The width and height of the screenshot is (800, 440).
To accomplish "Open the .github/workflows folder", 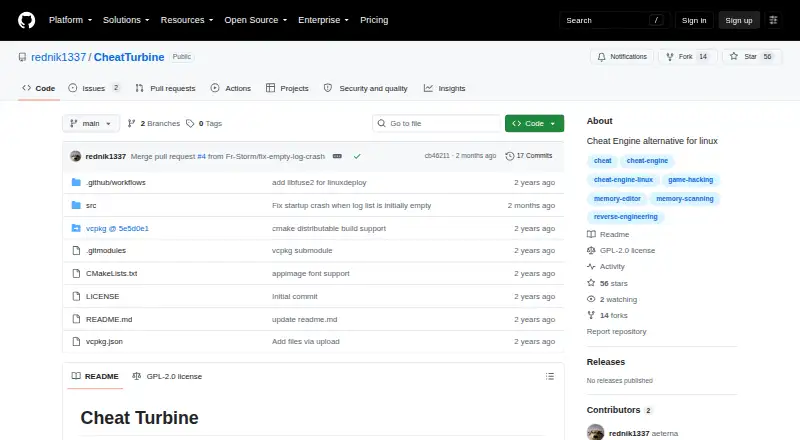I will pos(116,182).
